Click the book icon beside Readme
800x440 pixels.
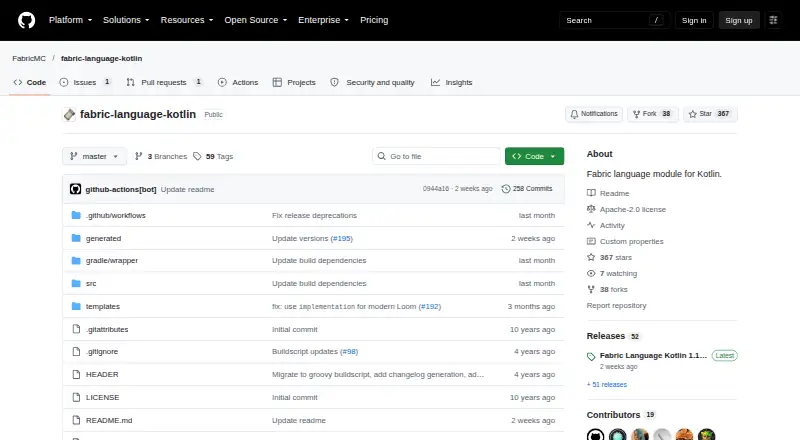[x=591, y=193]
